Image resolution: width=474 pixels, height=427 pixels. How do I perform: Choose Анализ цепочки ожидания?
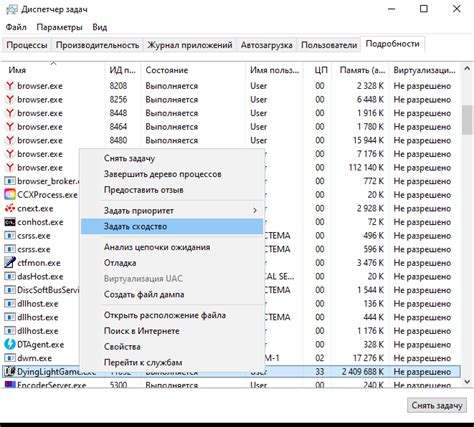click(x=172, y=247)
